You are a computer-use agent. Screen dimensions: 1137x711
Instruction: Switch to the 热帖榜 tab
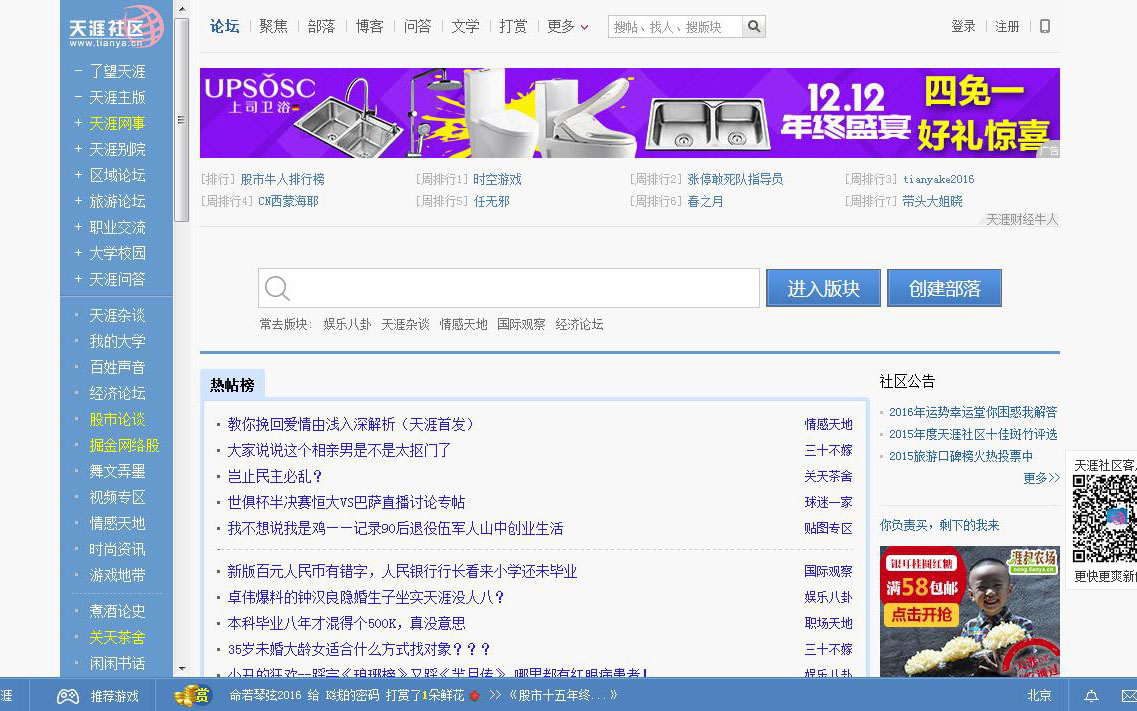pos(232,385)
